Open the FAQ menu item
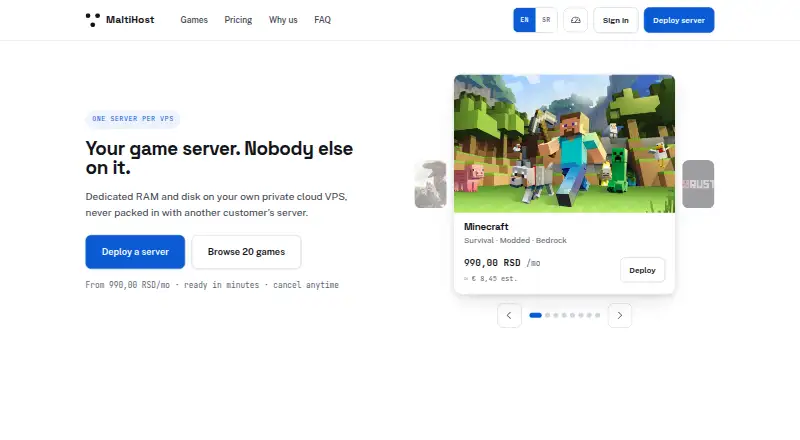 coord(322,20)
